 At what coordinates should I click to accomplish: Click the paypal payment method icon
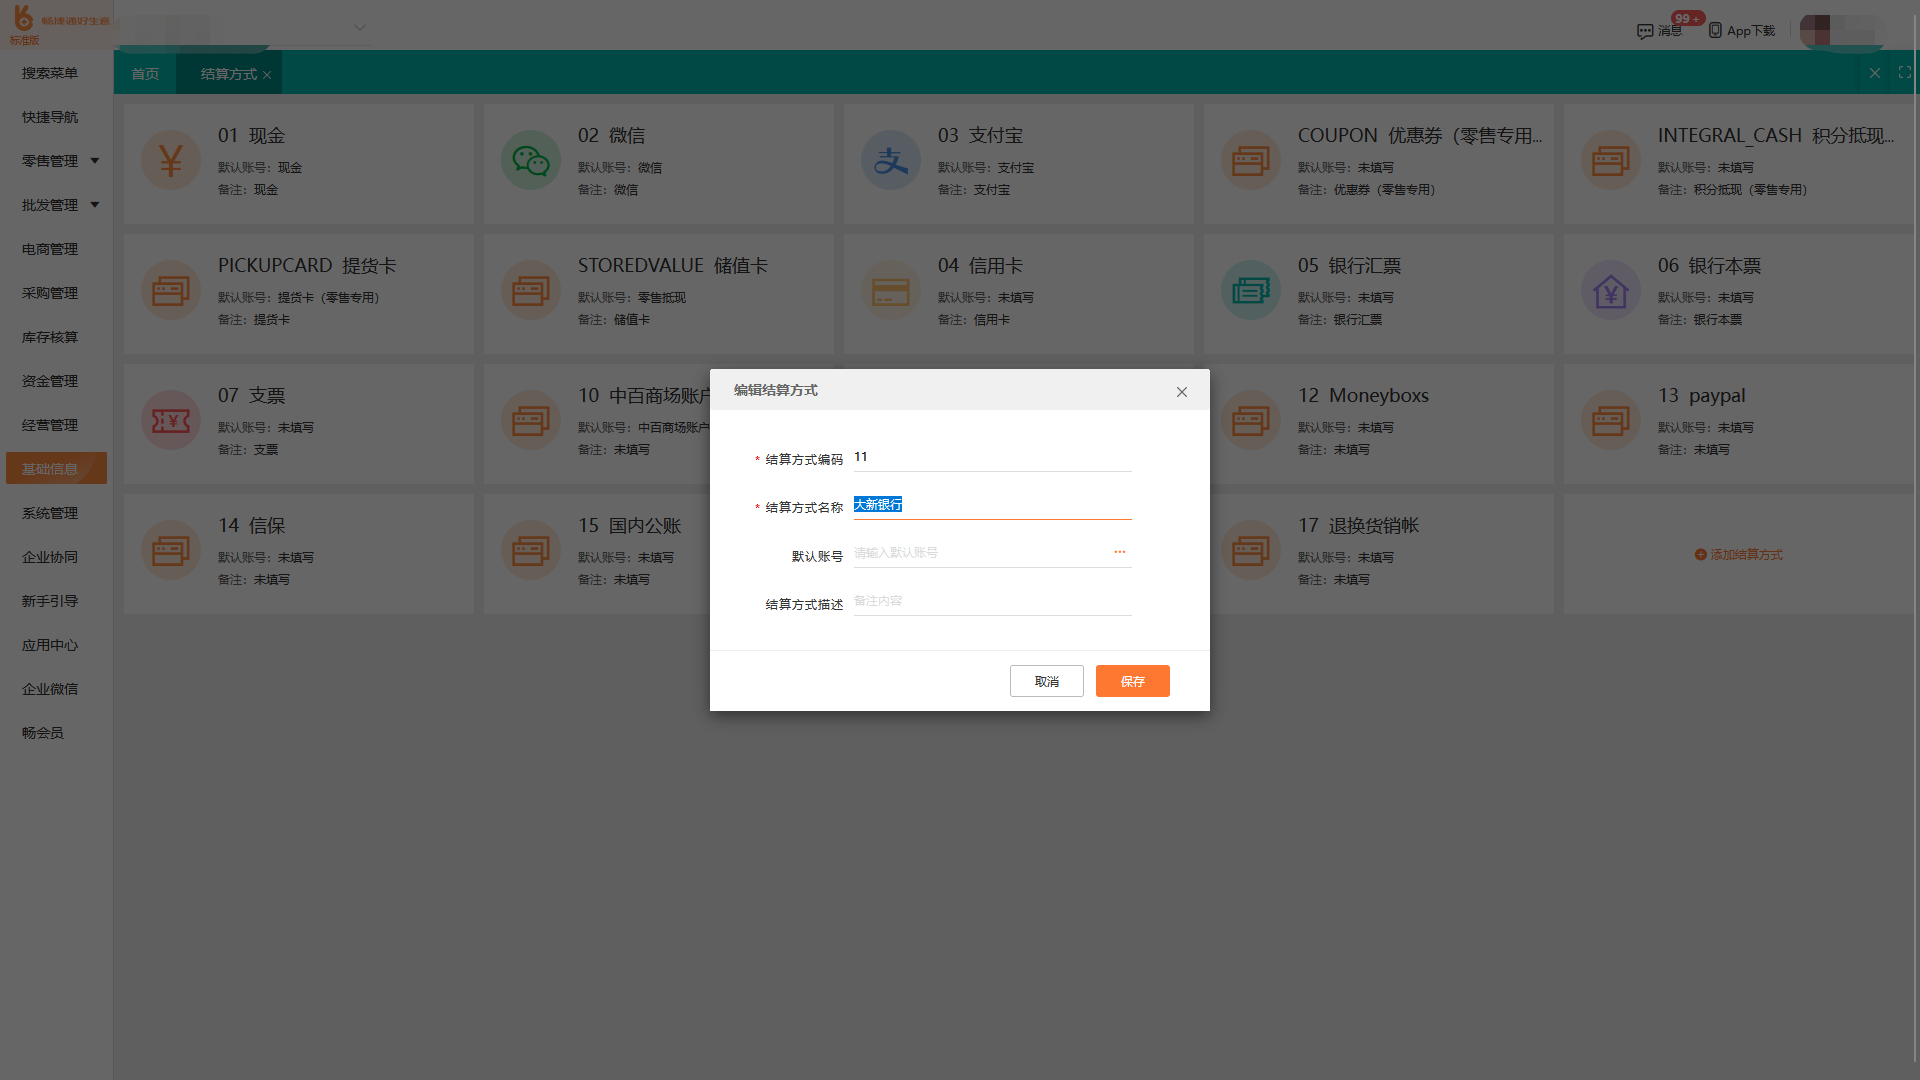coord(1611,419)
